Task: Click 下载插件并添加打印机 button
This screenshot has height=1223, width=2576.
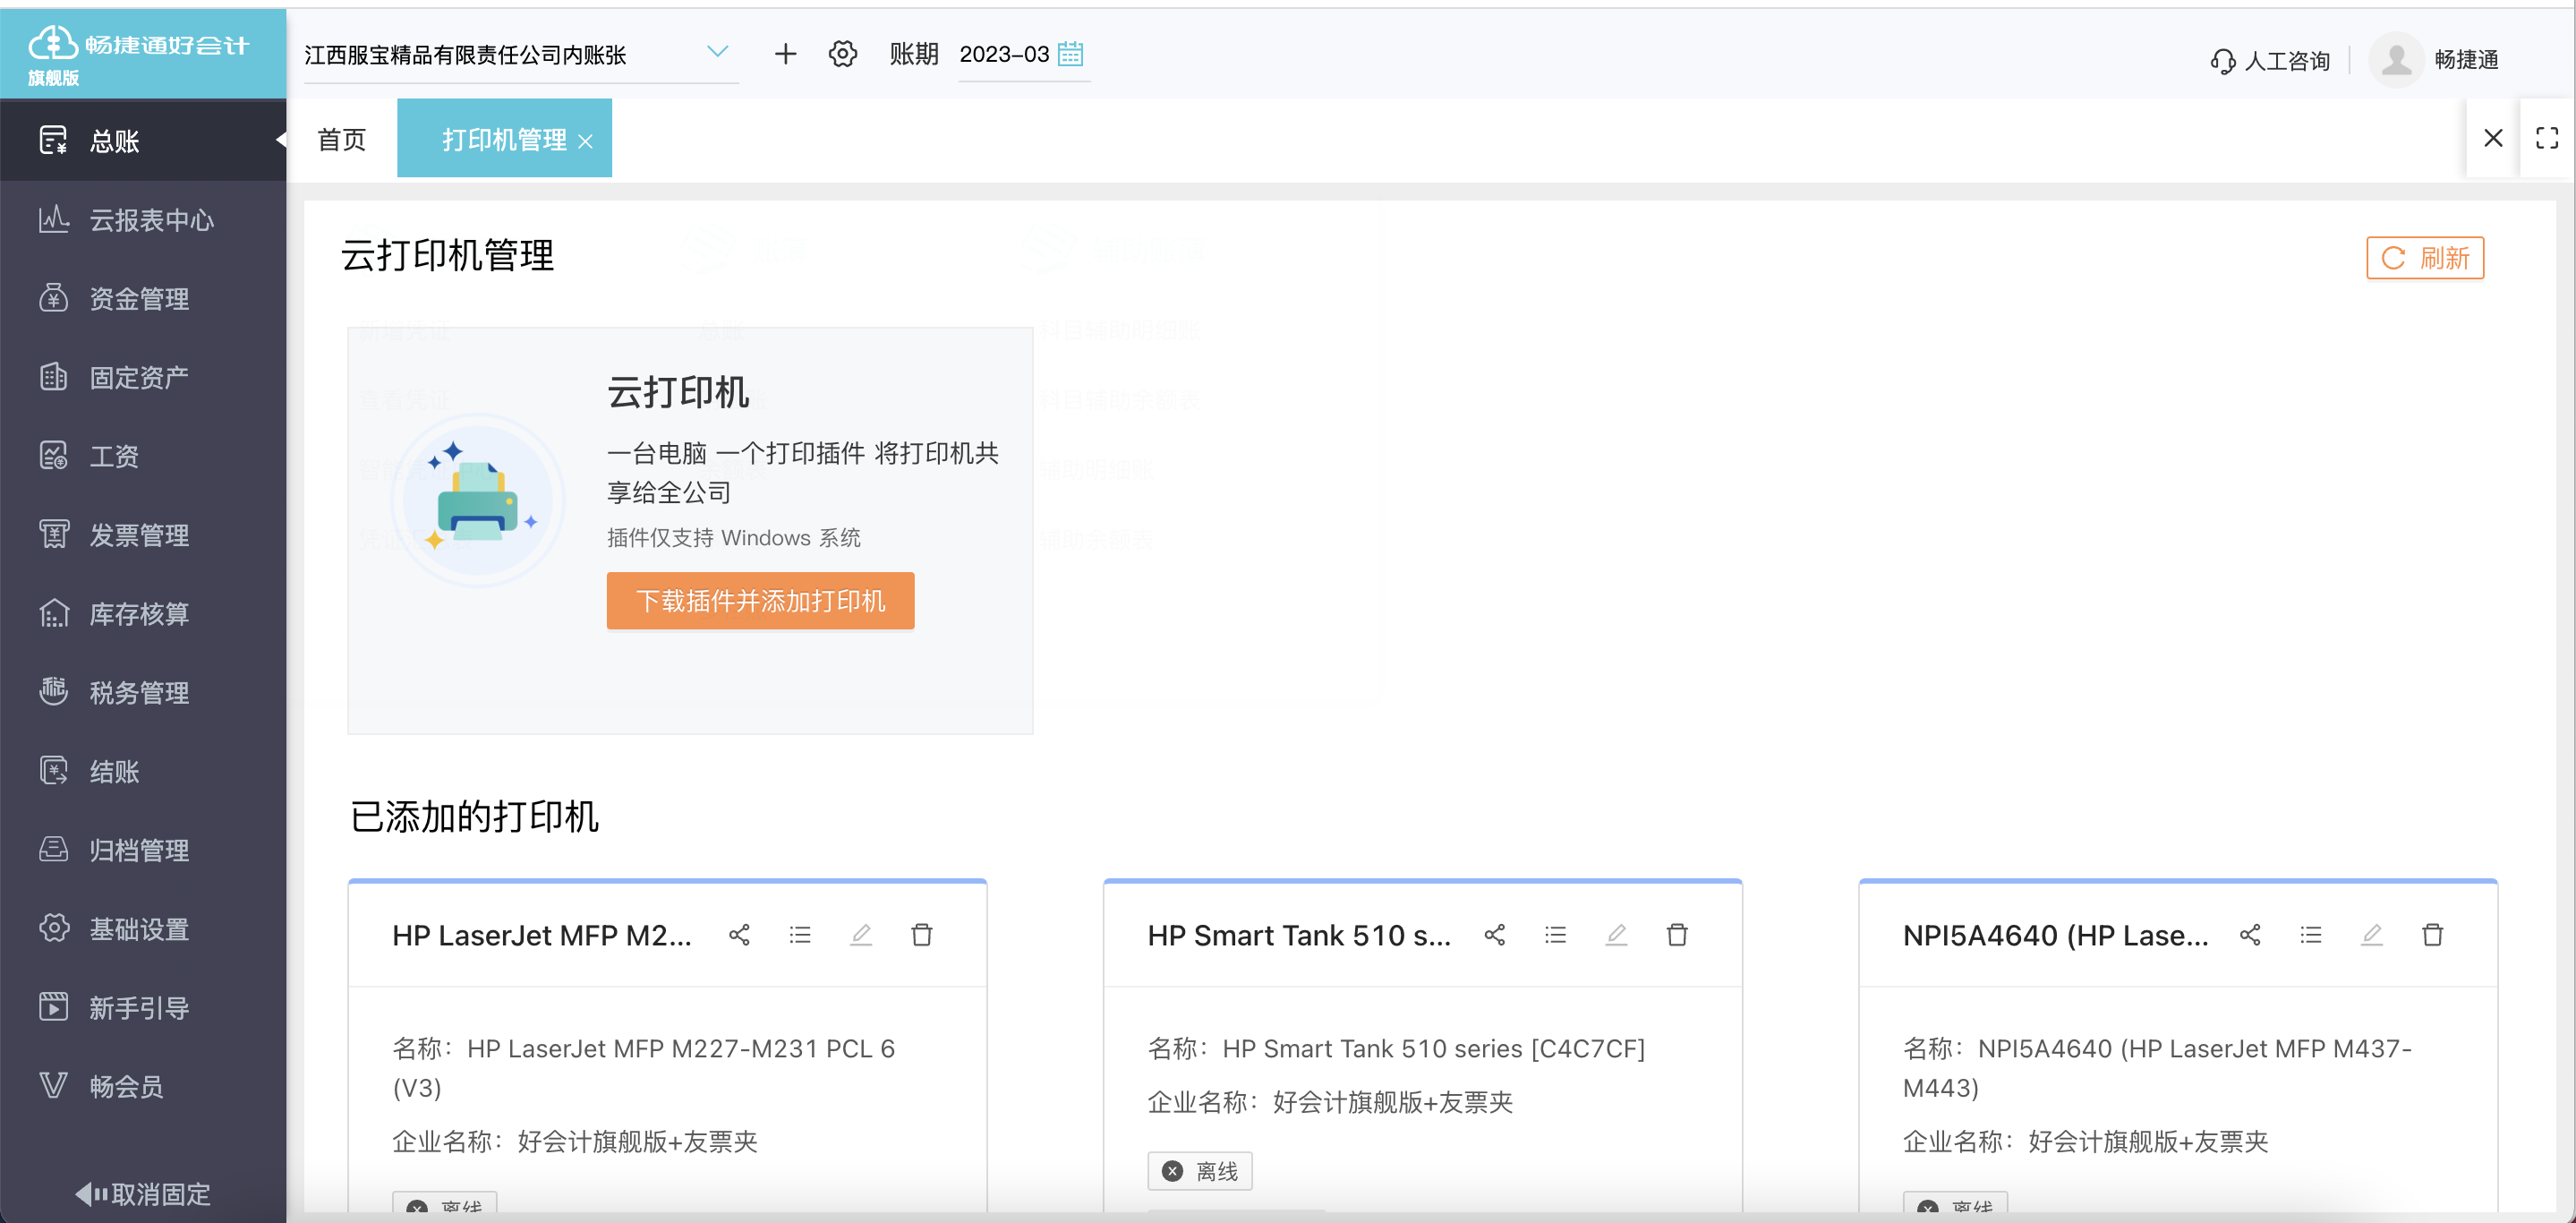Action: pos(759,600)
